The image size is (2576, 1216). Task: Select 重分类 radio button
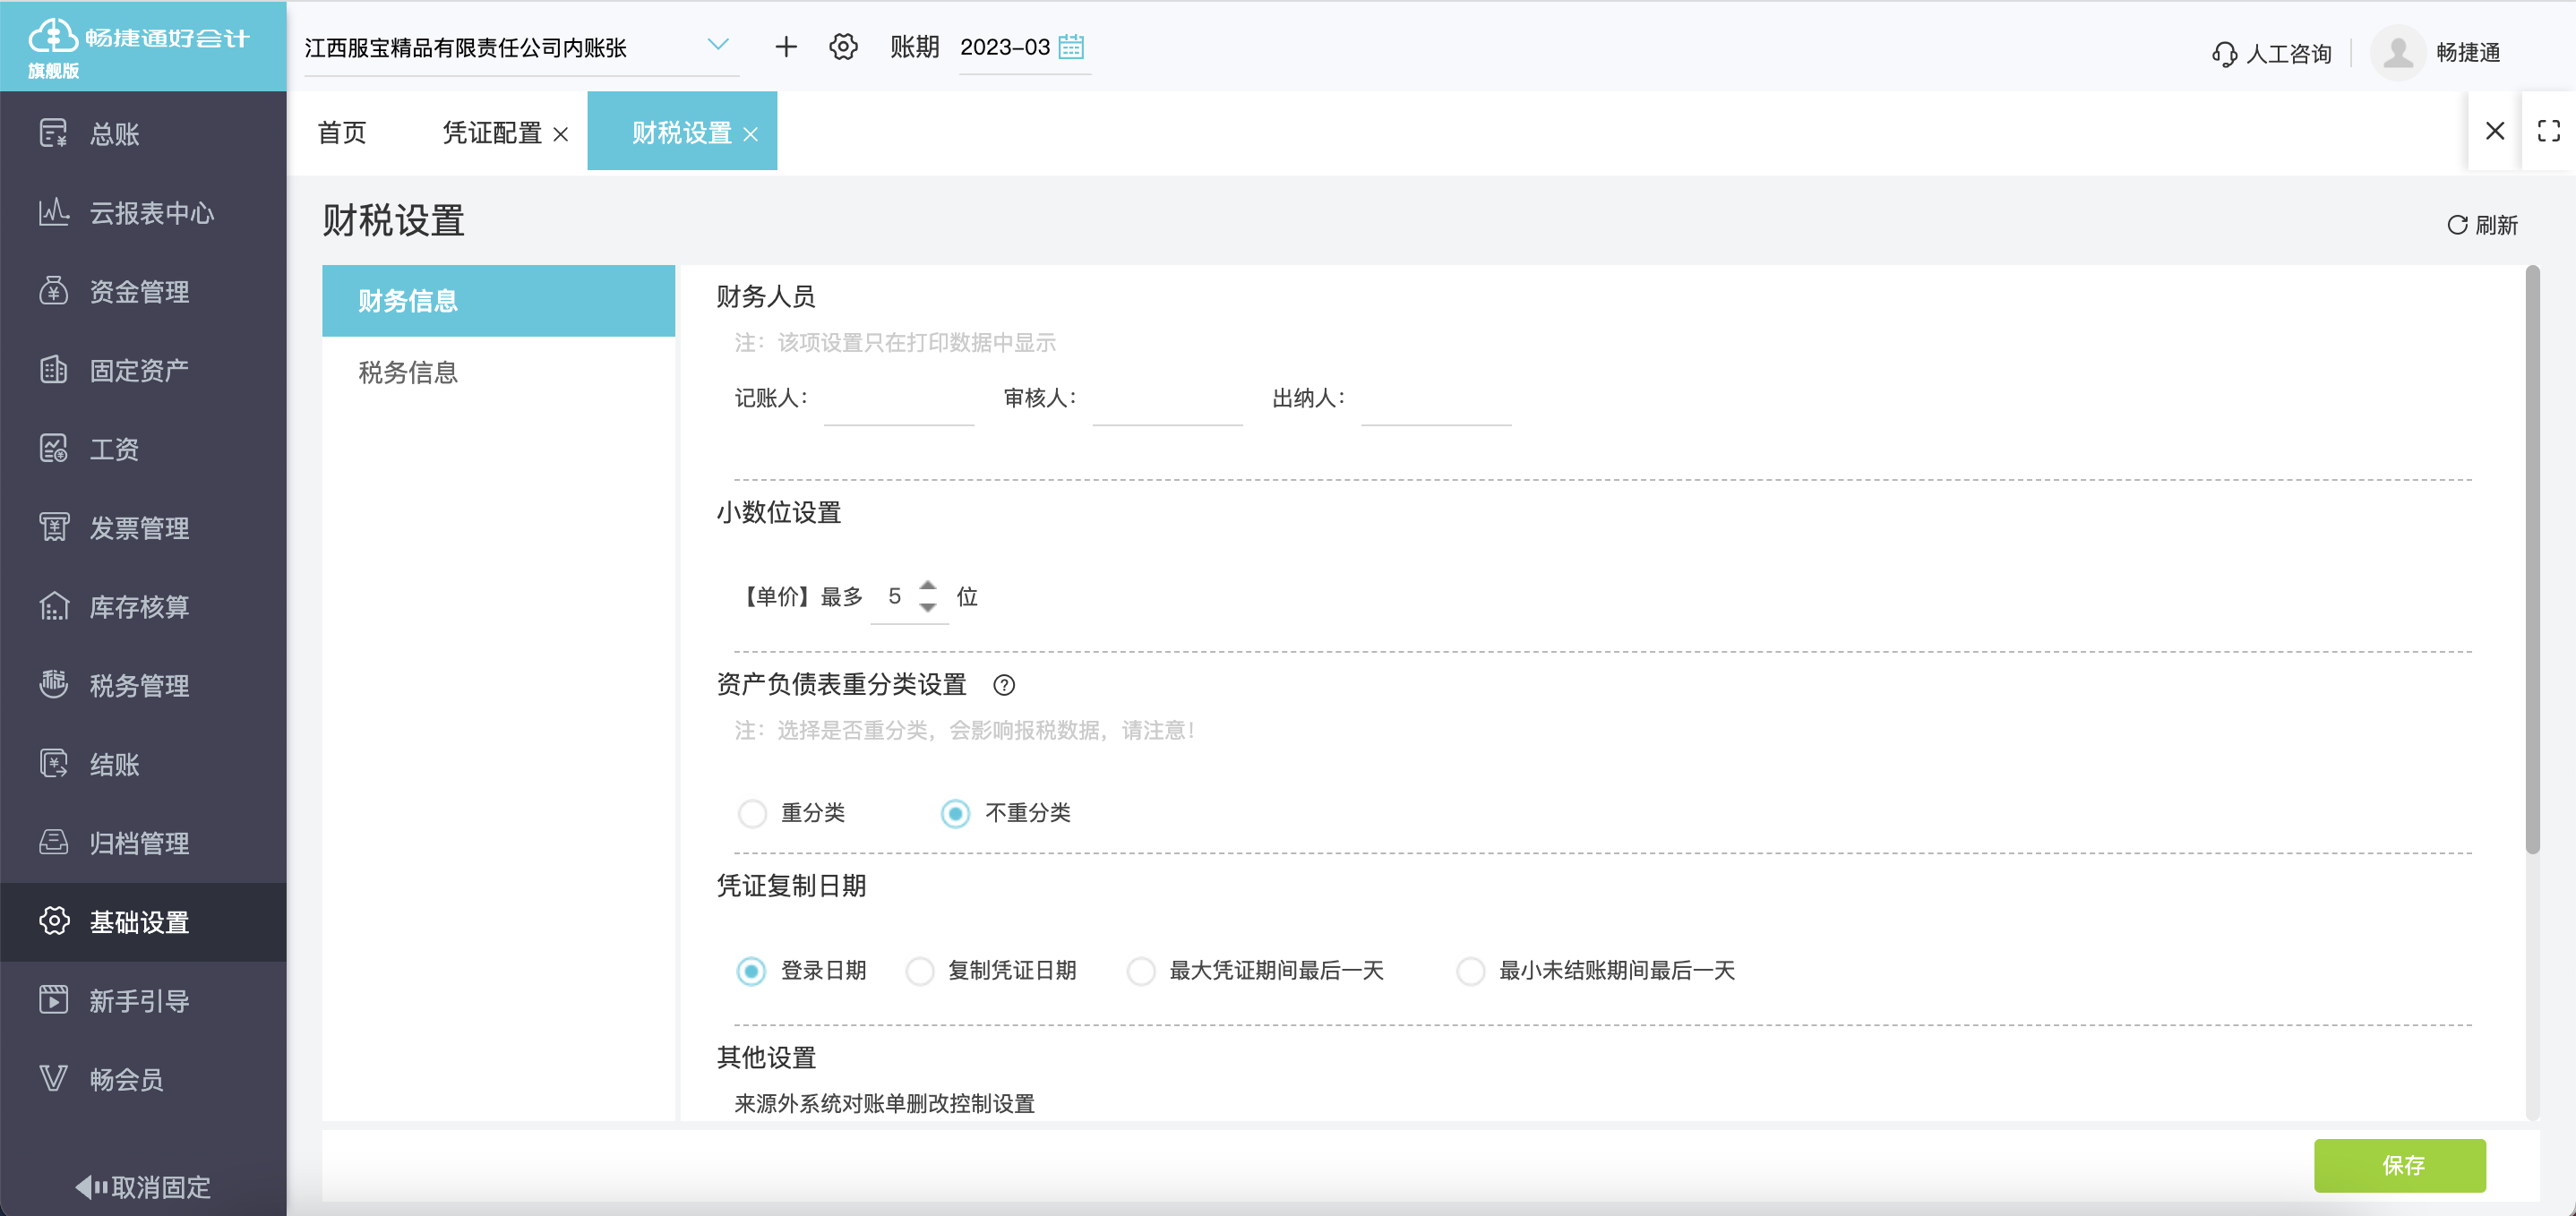tap(751, 810)
